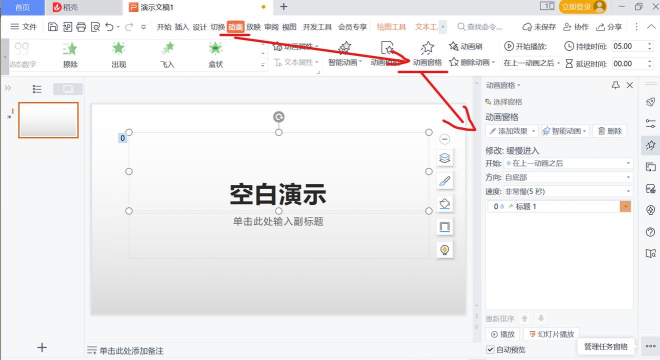Click the collapse minus icon beside slide

[x=444, y=139]
